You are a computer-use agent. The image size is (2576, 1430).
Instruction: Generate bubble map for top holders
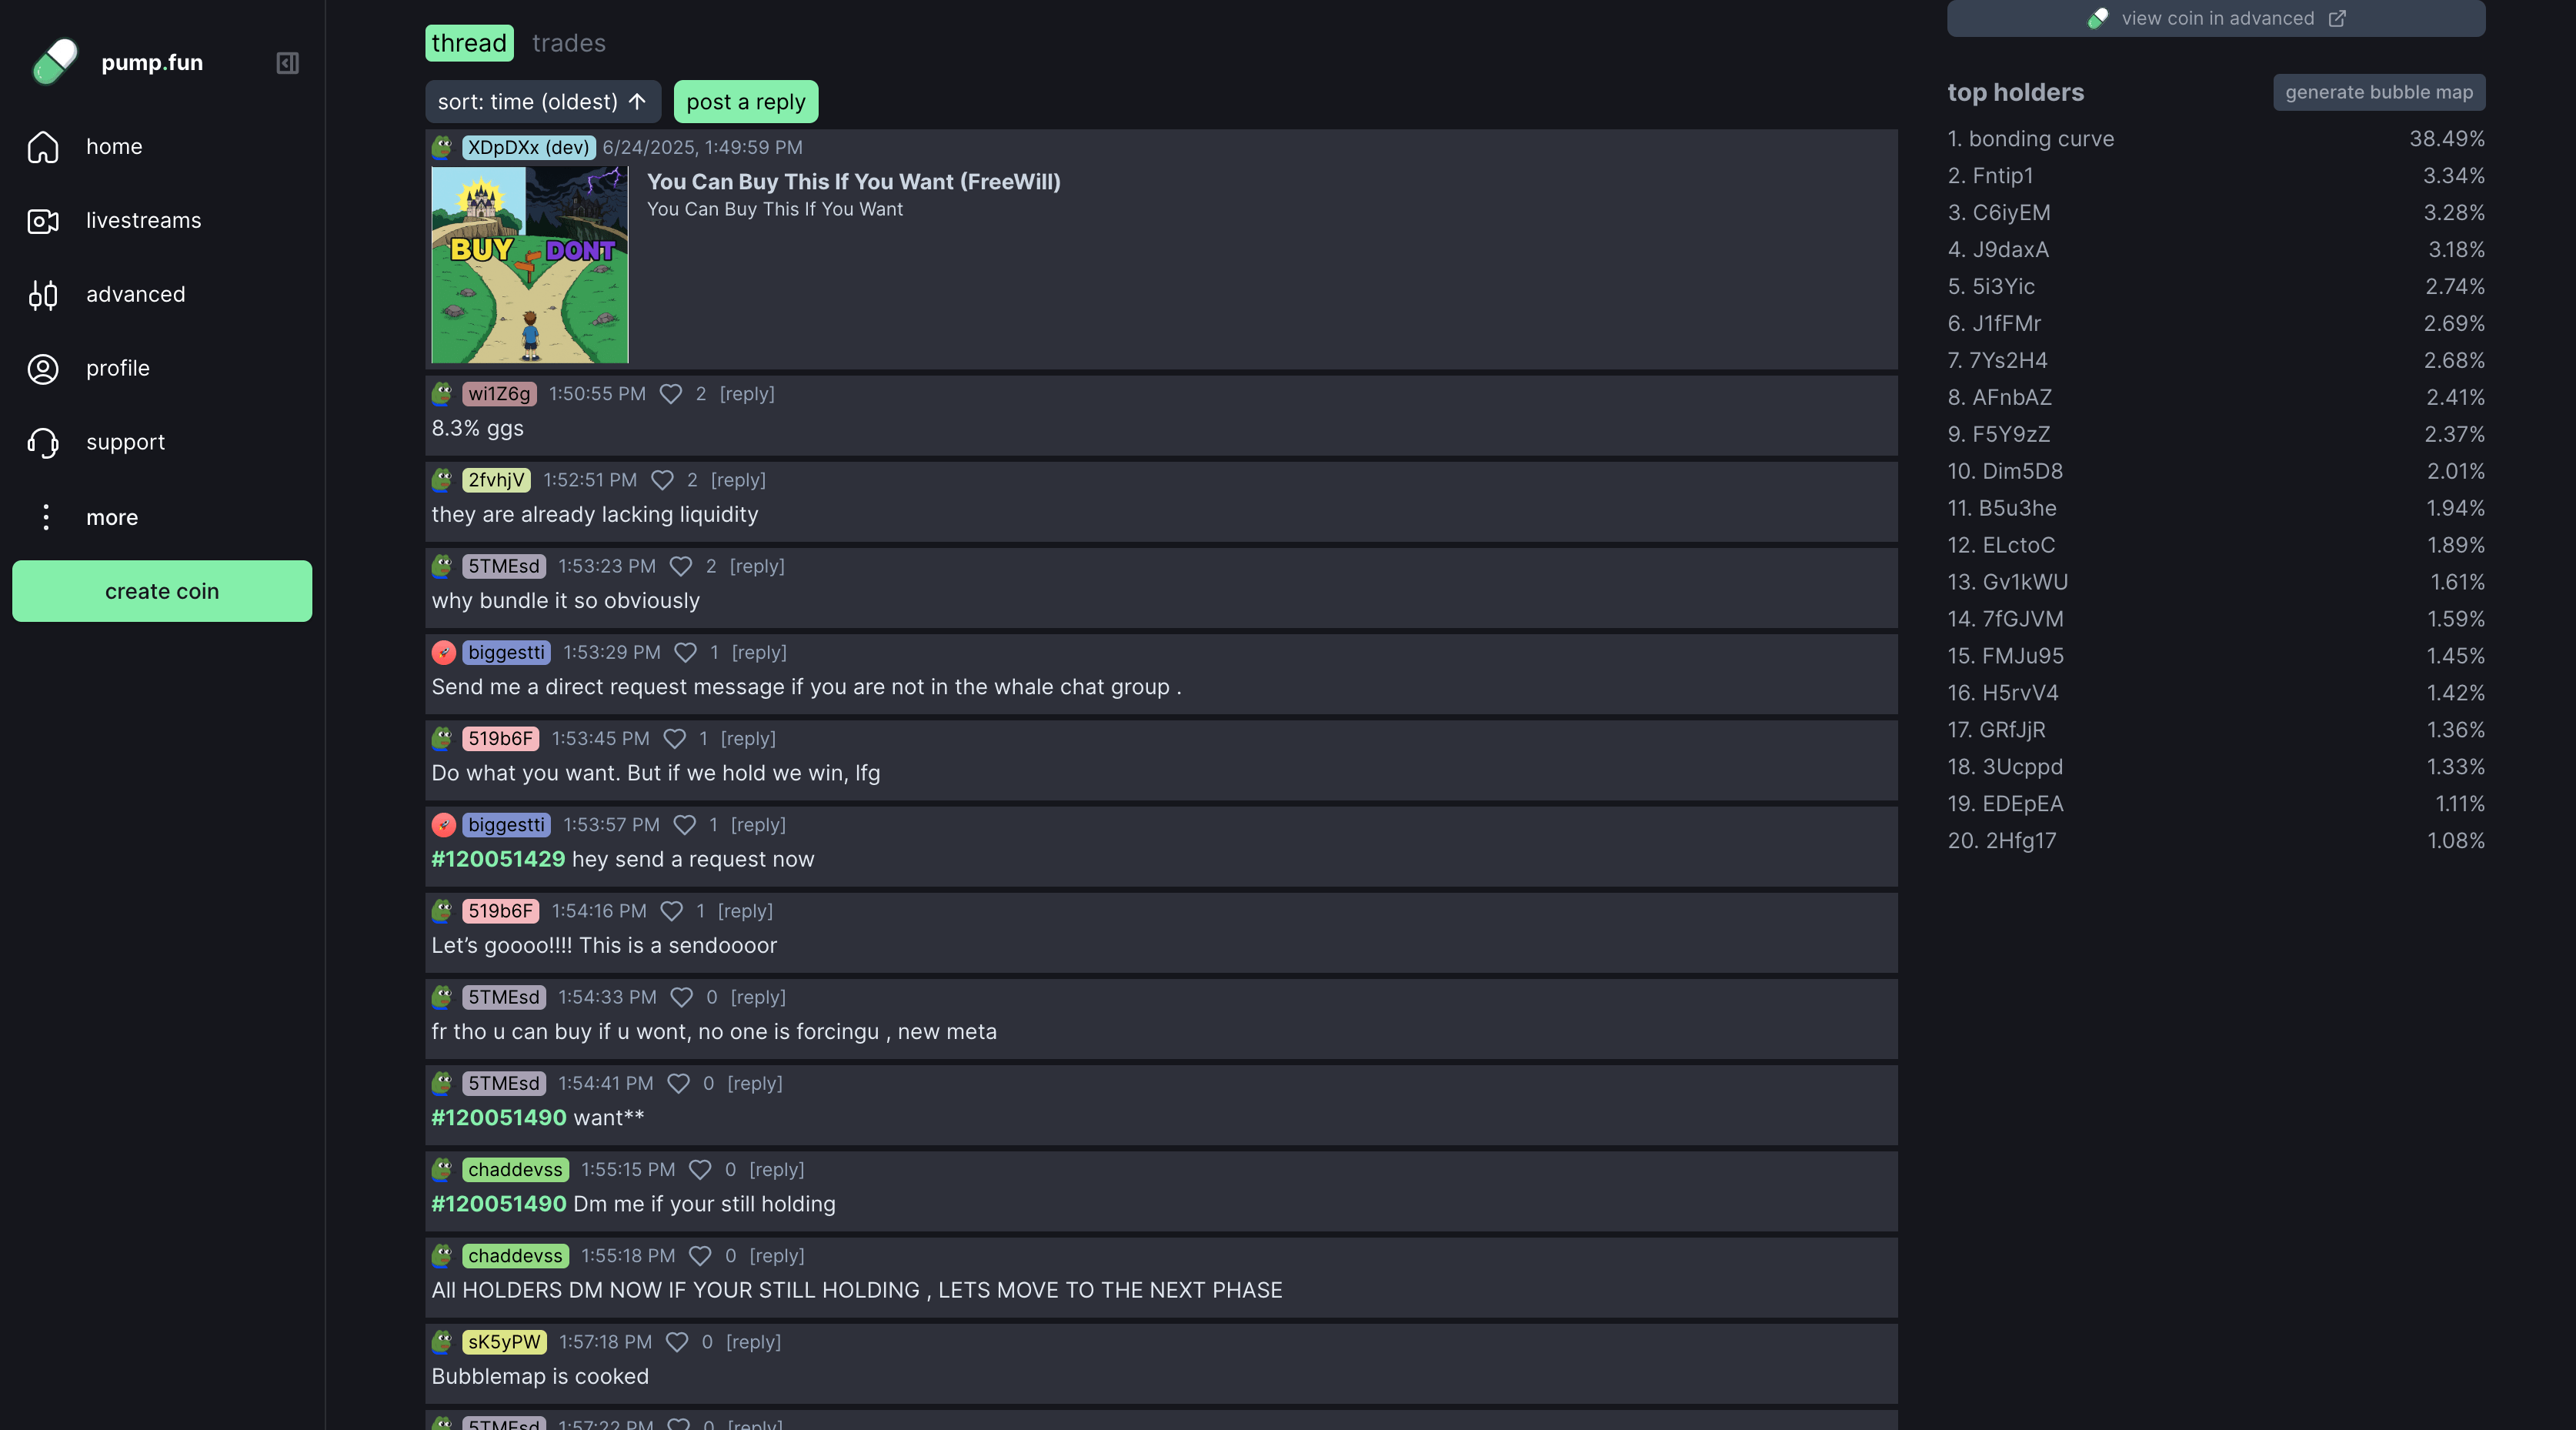pos(2378,92)
